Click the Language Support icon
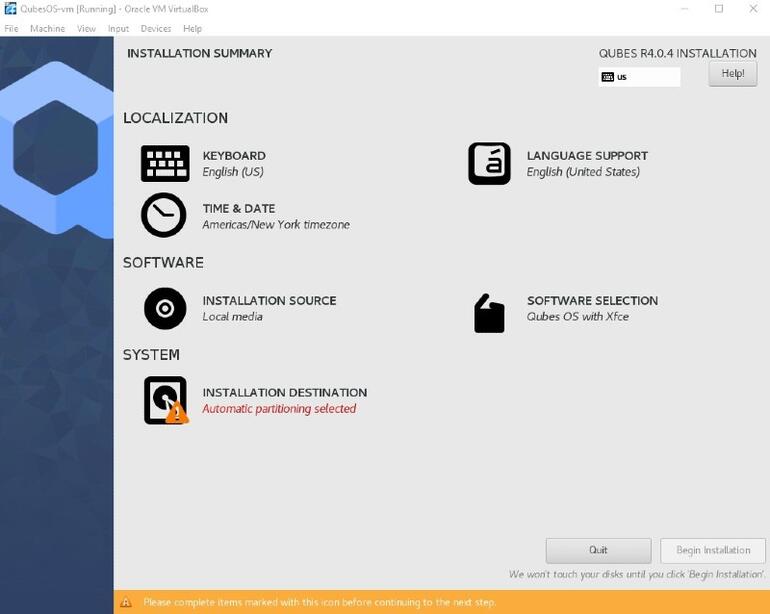The width and height of the screenshot is (770, 614). [489, 163]
